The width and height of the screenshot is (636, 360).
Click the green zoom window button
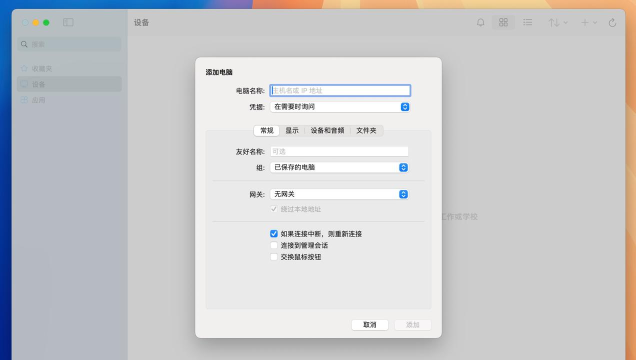click(46, 23)
